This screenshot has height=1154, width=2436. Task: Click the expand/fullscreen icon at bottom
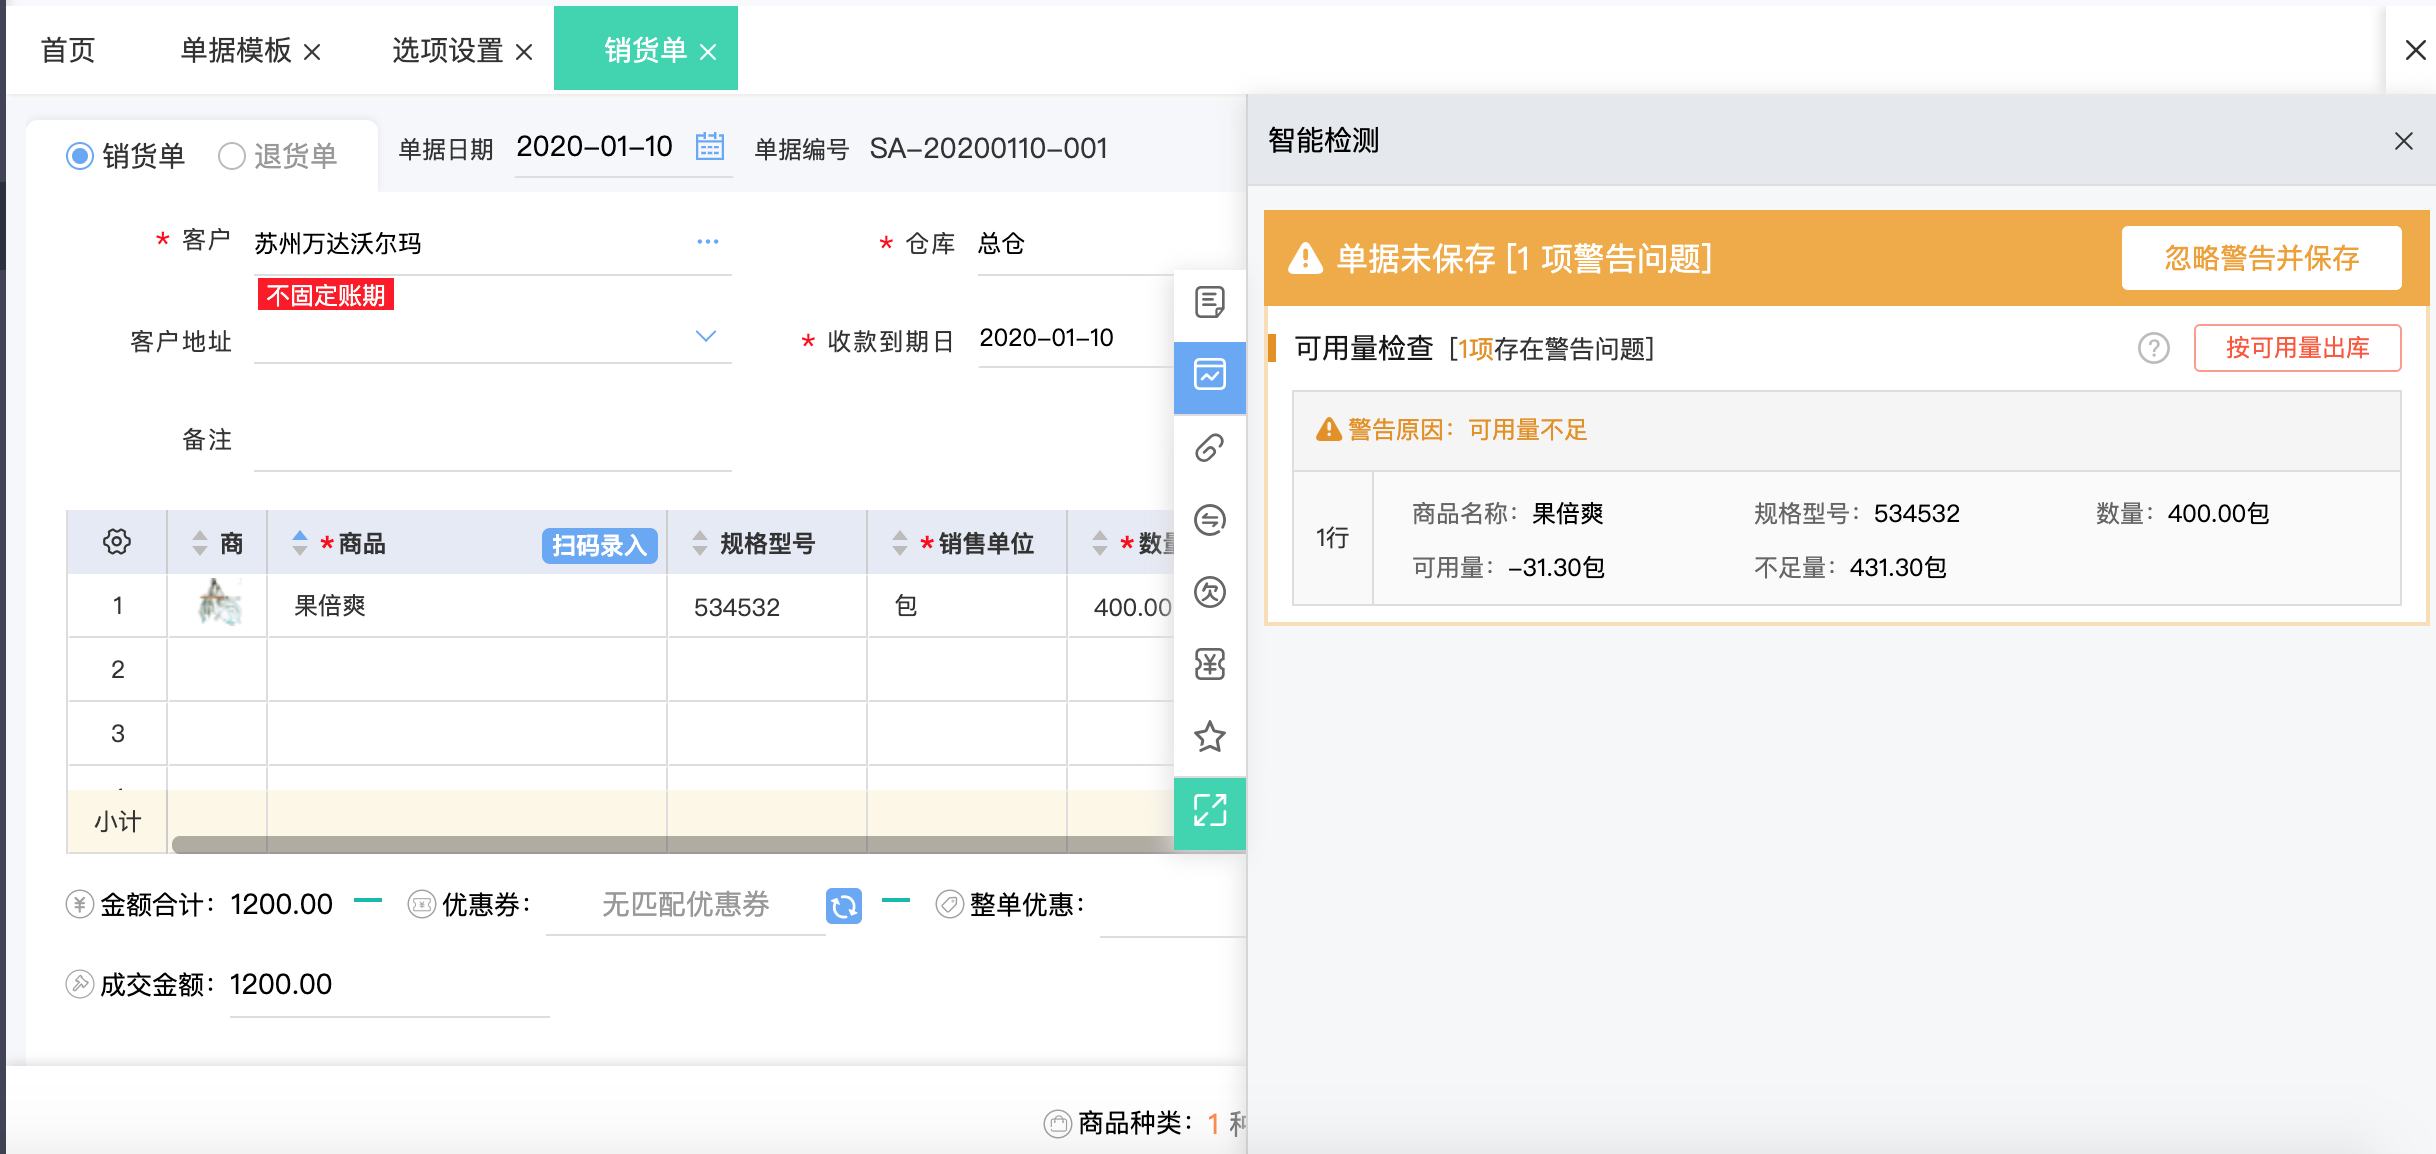point(1210,809)
